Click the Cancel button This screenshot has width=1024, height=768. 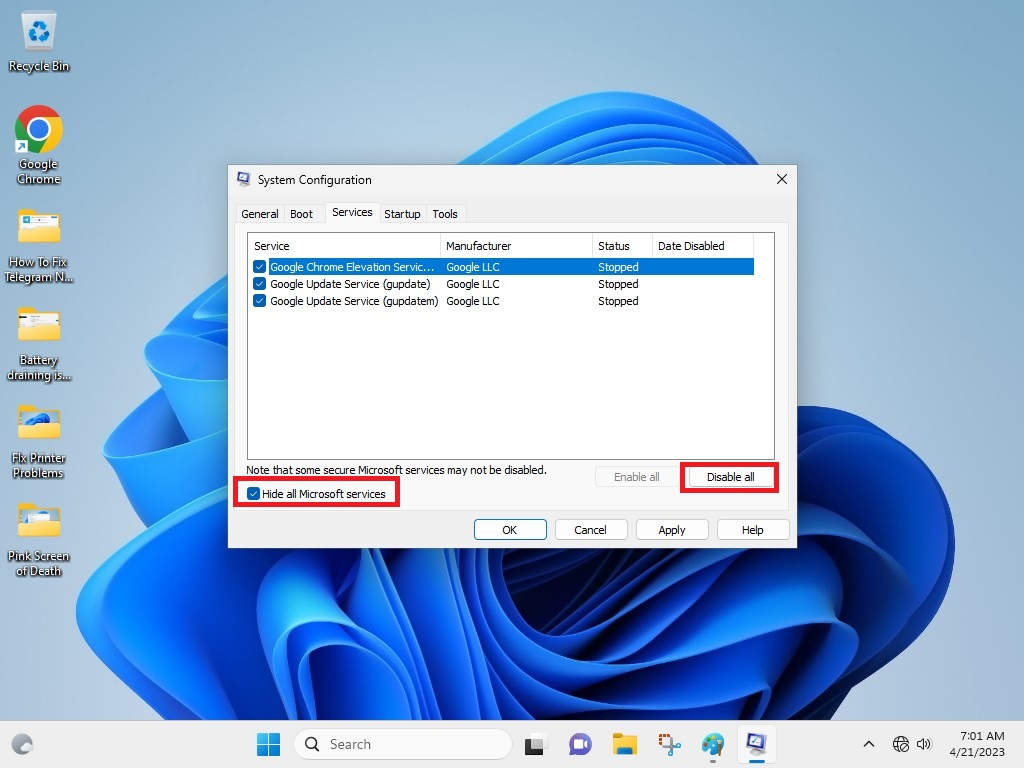pos(590,530)
